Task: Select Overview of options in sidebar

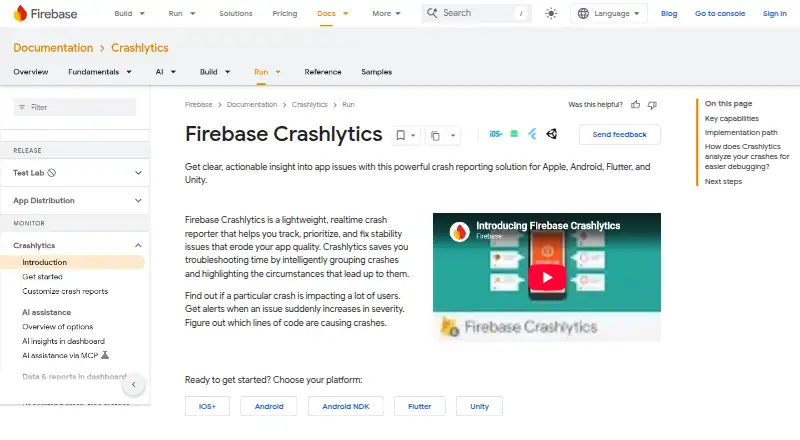Action: point(58,327)
